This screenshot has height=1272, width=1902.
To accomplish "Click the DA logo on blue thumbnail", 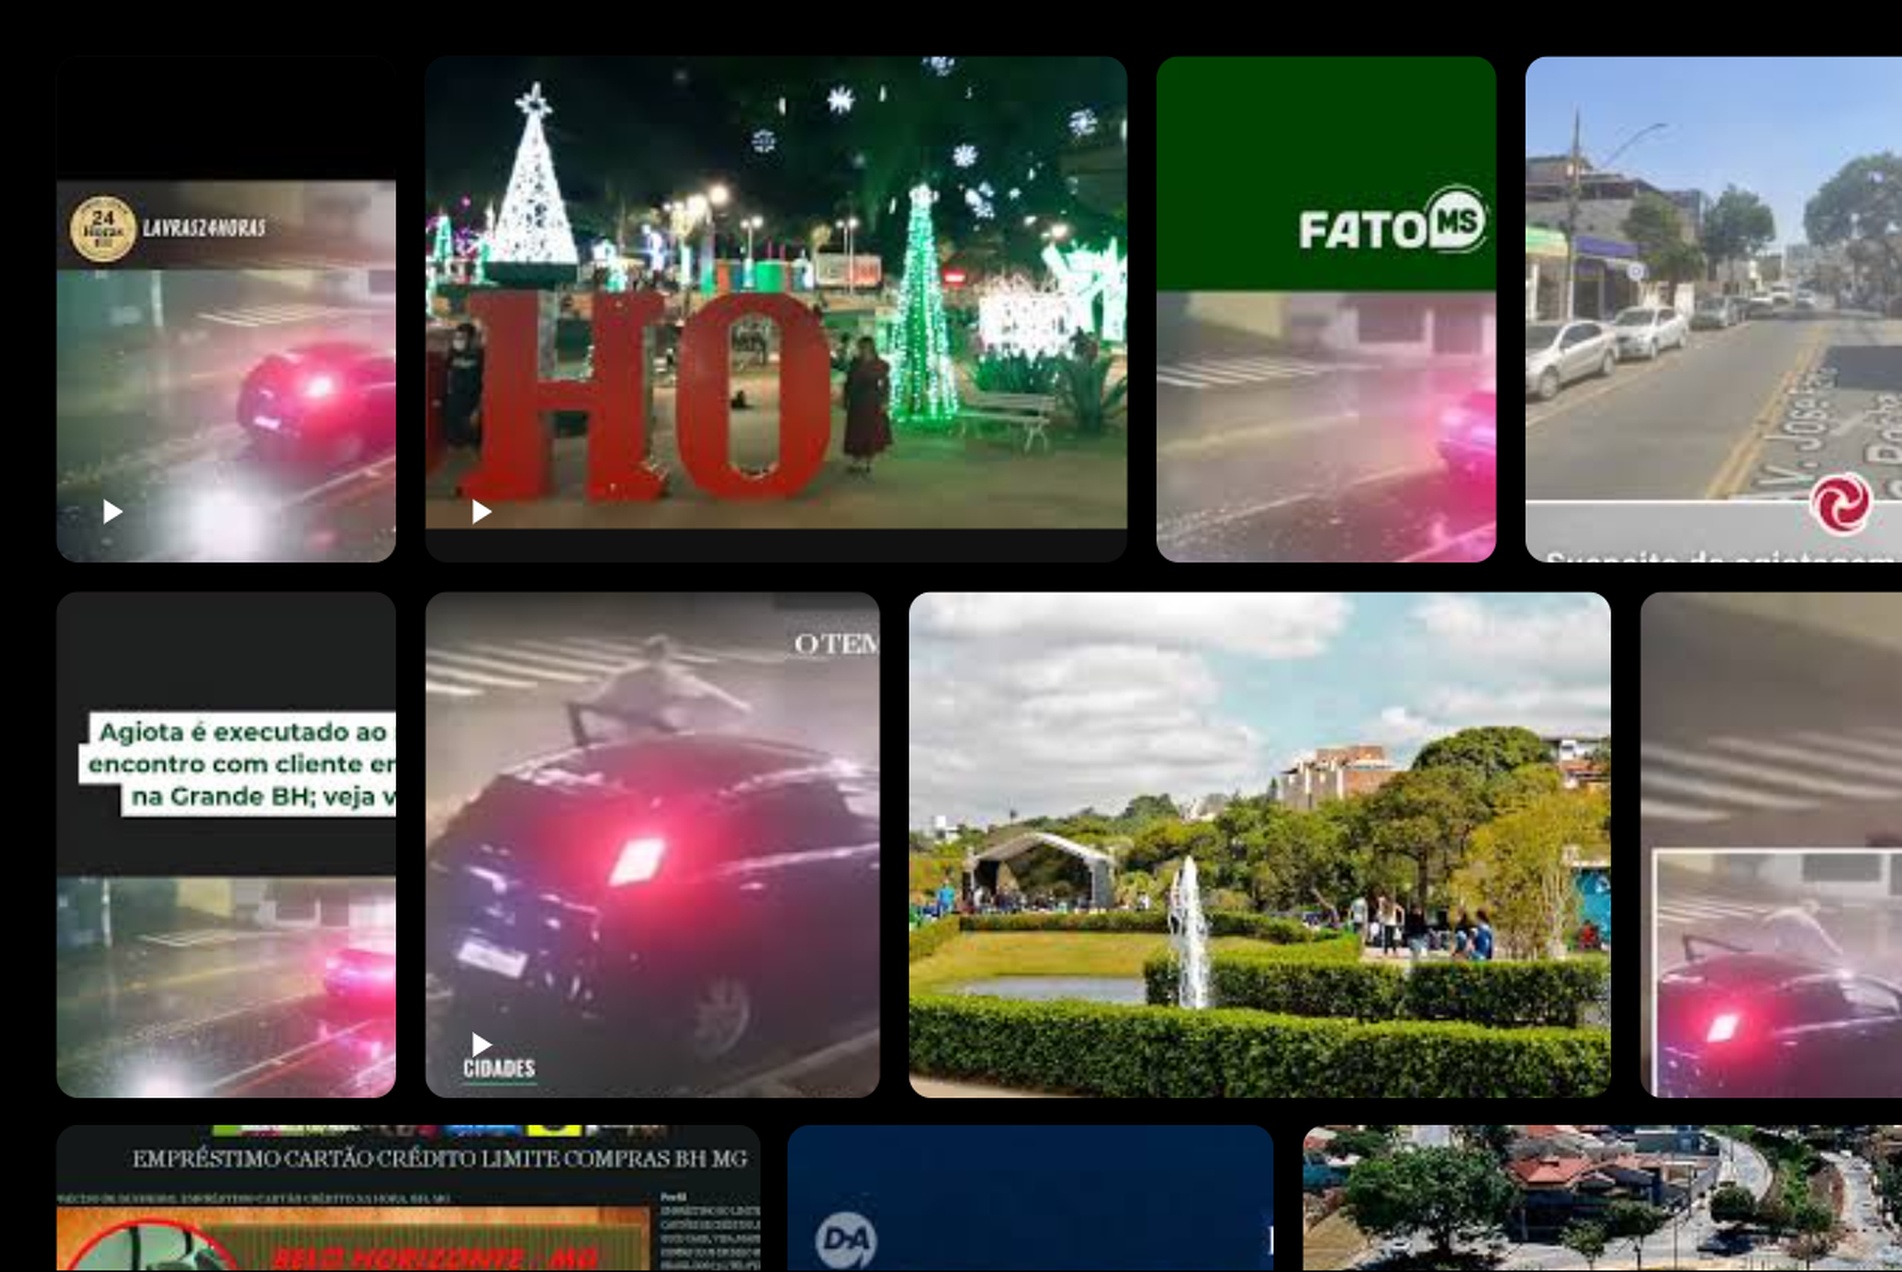I will coord(846,1240).
